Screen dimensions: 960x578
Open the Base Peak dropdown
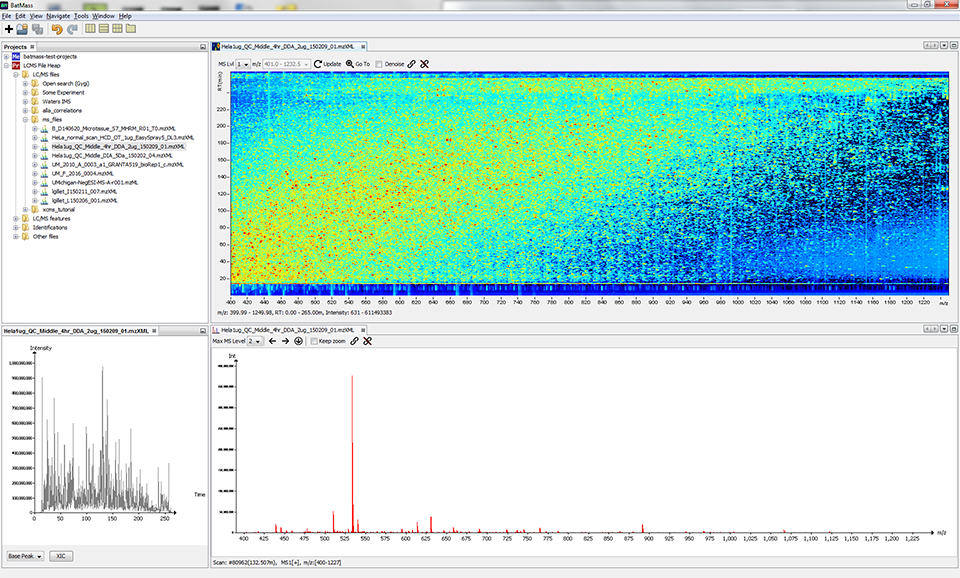pyautogui.click(x=25, y=555)
